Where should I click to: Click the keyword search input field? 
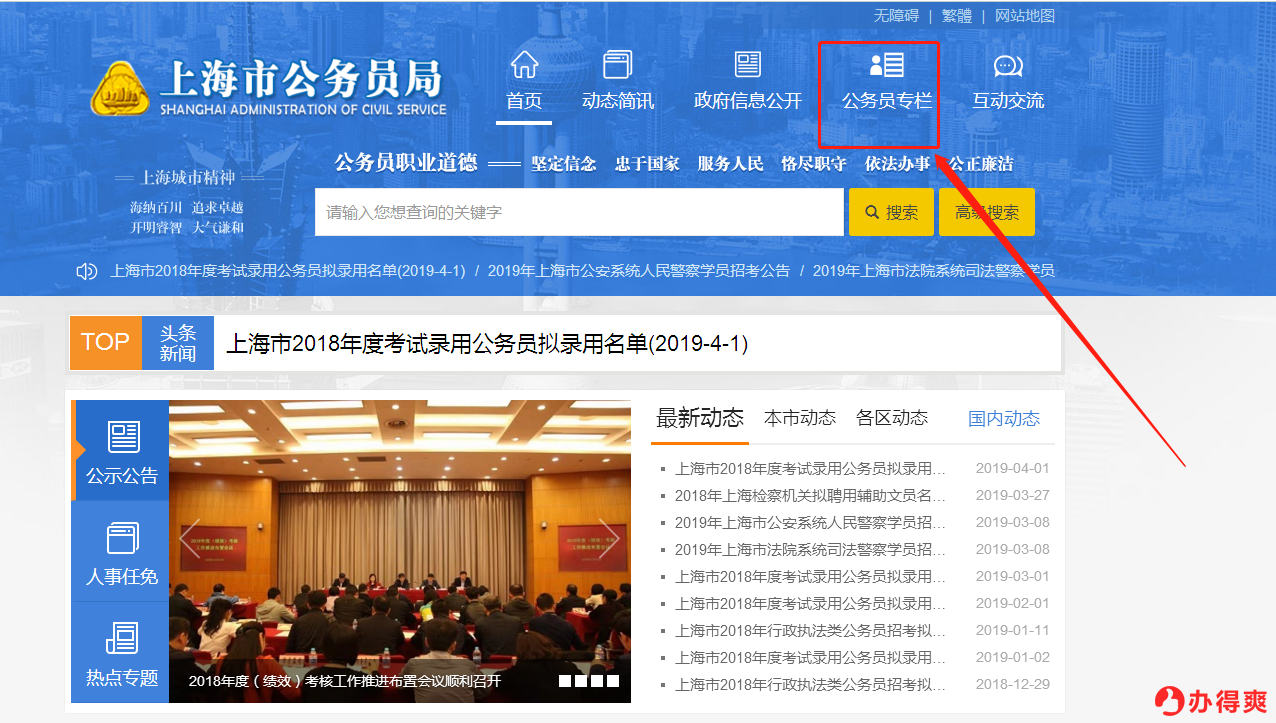tap(578, 212)
